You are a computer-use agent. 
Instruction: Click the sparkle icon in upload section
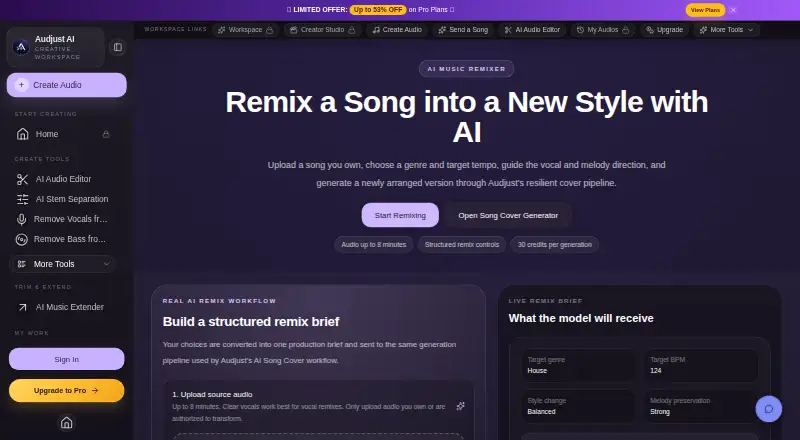tap(461, 406)
